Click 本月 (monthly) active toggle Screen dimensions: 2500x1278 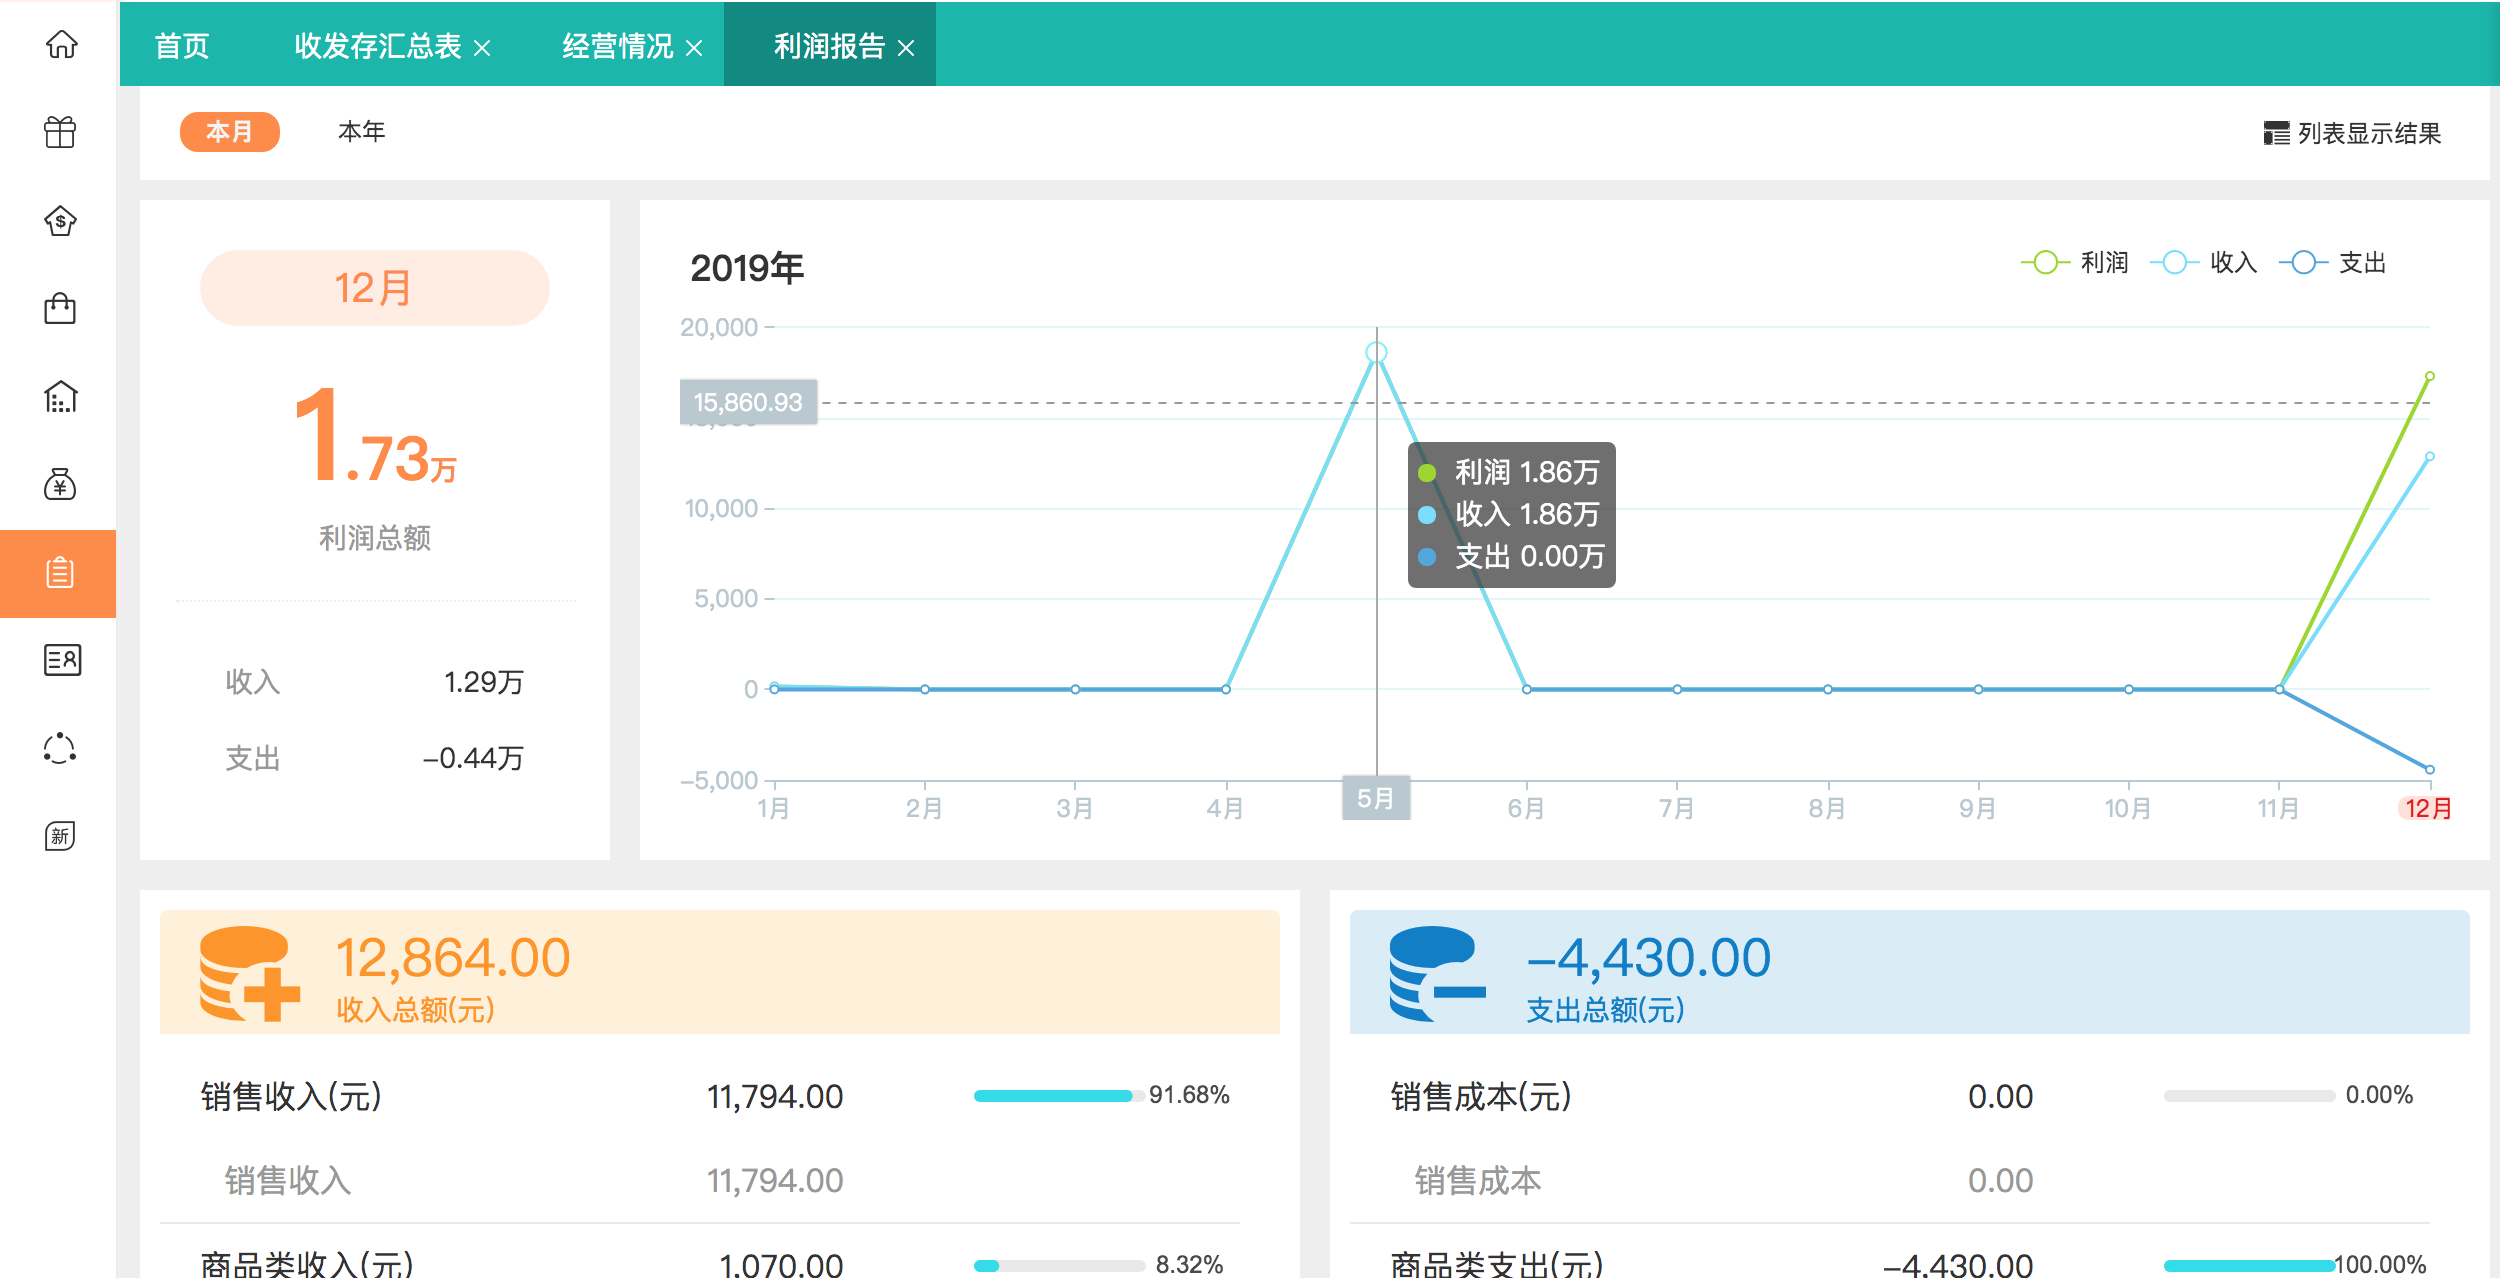click(230, 130)
